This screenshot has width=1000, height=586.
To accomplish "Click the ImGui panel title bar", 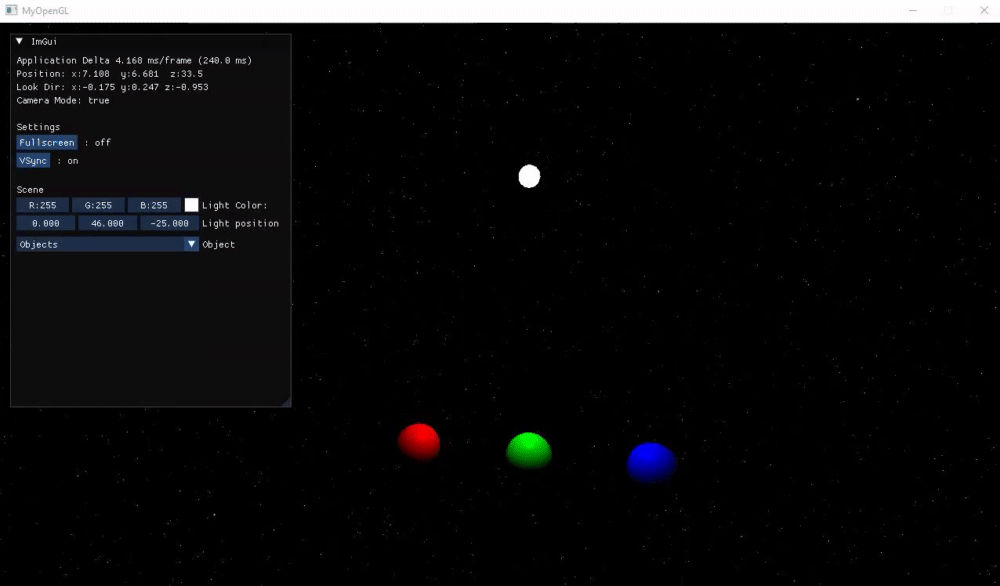I will (x=150, y=41).
